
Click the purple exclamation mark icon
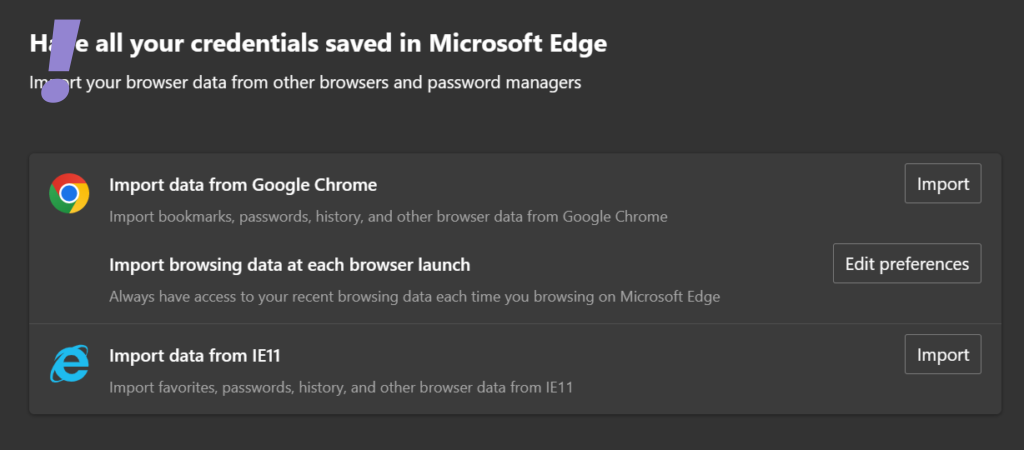point(62,60)
